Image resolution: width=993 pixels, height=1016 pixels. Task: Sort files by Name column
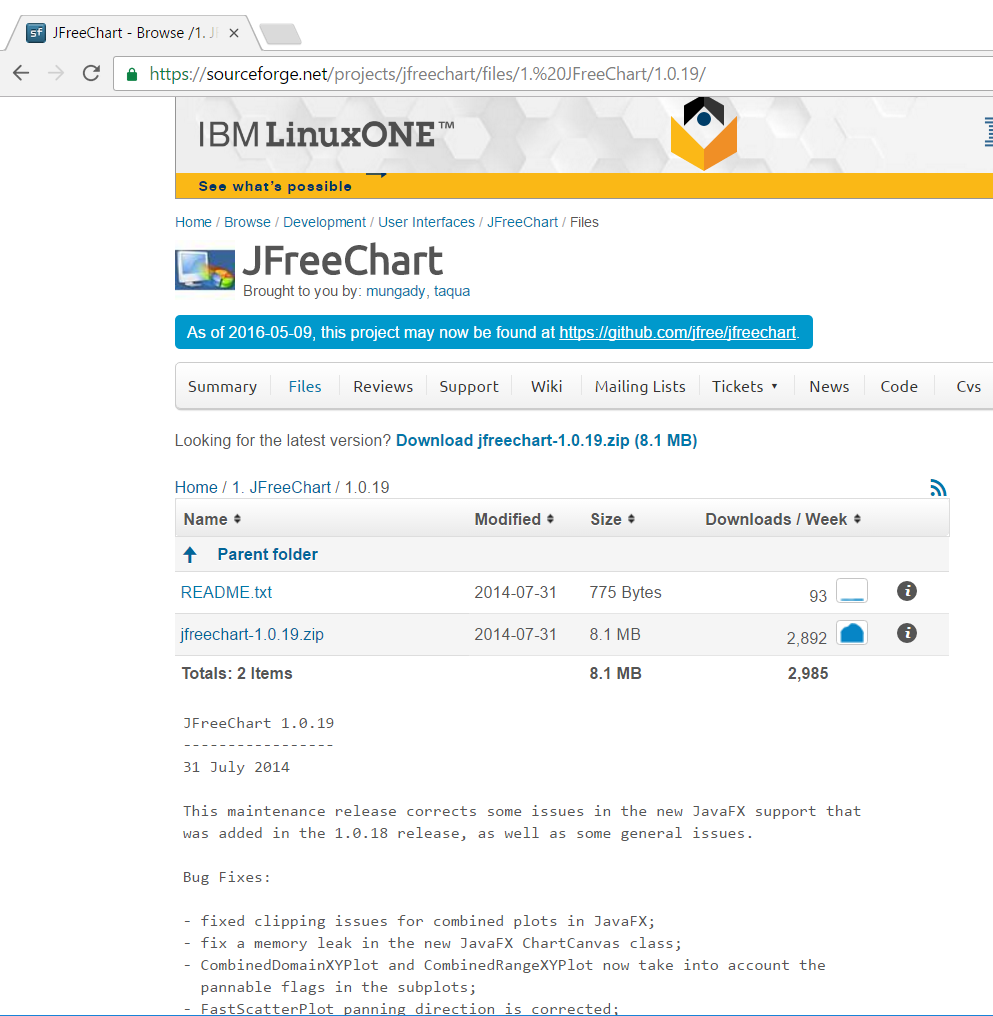pos(212,519)
